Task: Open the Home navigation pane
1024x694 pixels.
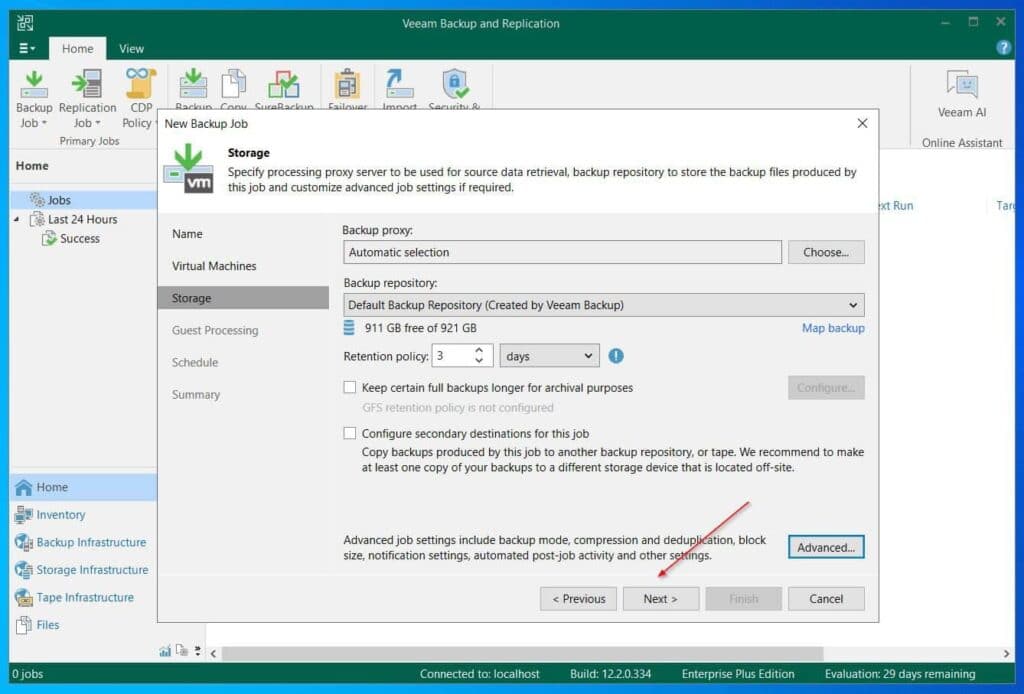Action: [83, 487]
